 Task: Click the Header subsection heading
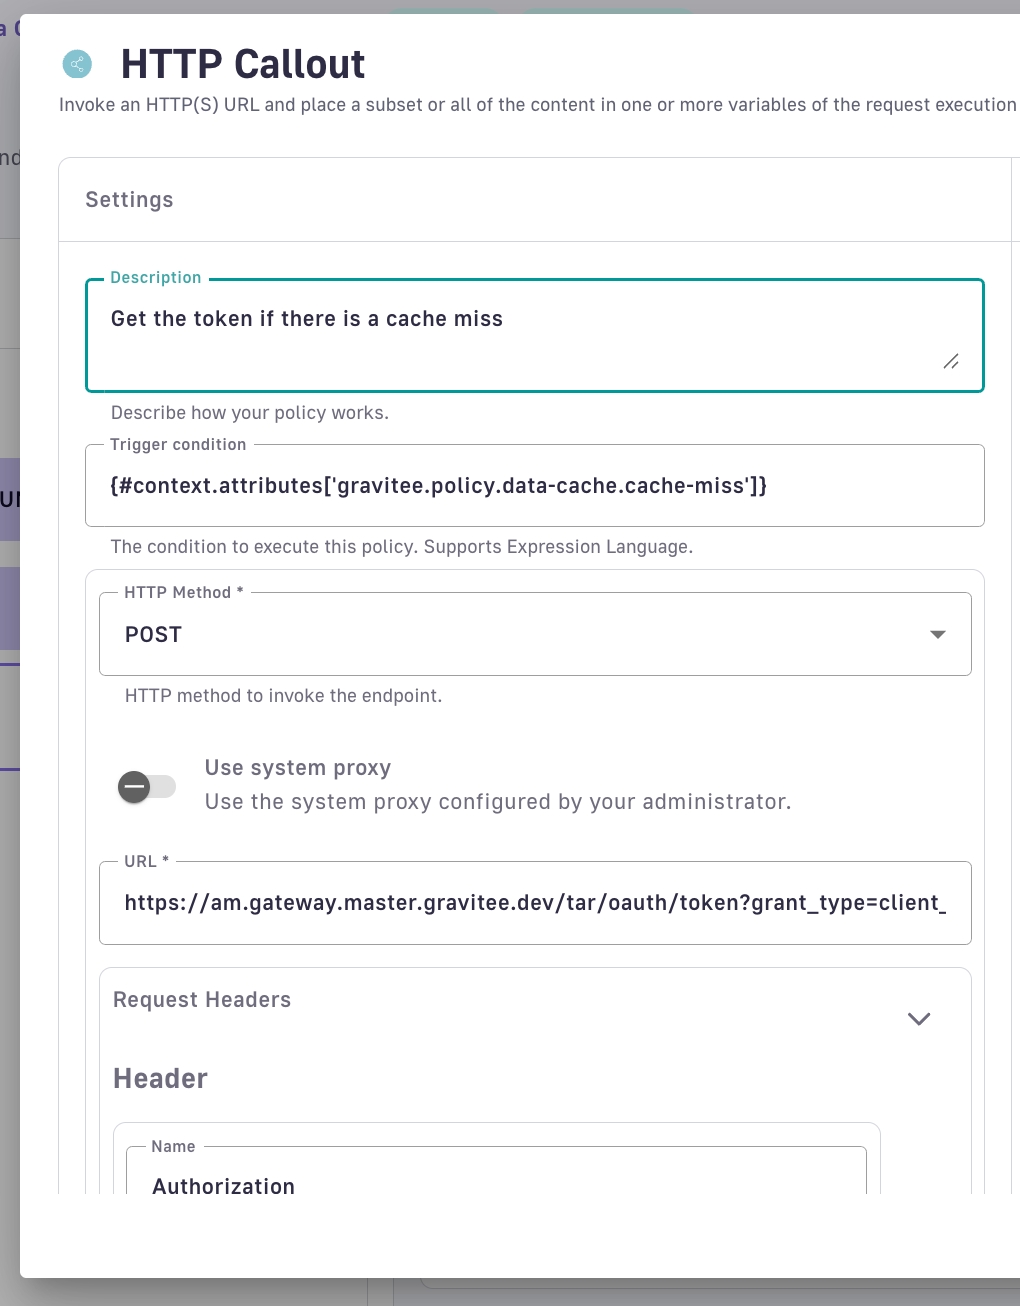click(x=160, y=1078)
